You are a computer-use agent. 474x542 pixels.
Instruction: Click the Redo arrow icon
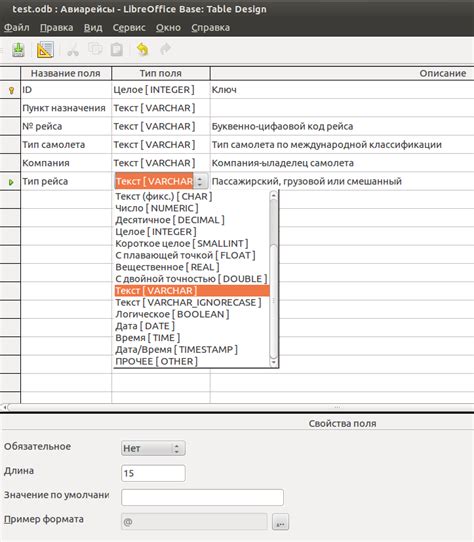[x=166, y=49]
